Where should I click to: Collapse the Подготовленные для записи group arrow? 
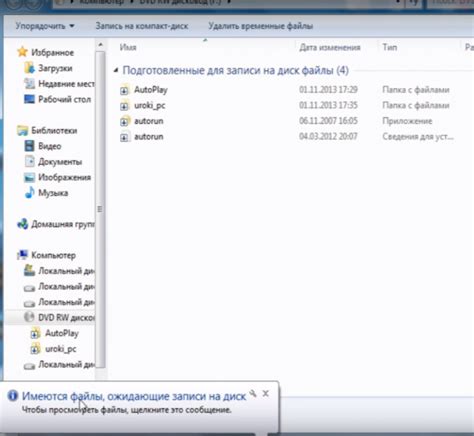coord(116,70)
